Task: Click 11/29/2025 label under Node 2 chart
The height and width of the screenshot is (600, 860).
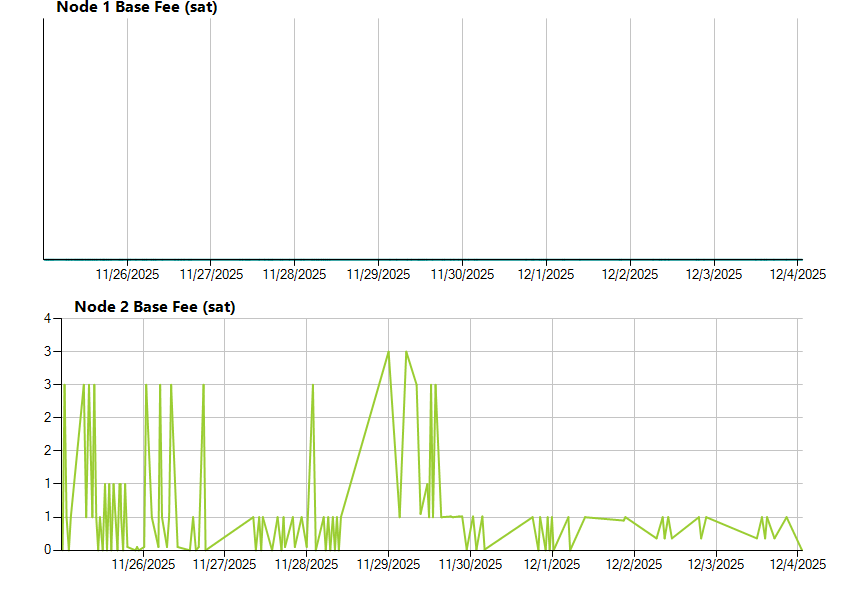Action: point(389,564)
